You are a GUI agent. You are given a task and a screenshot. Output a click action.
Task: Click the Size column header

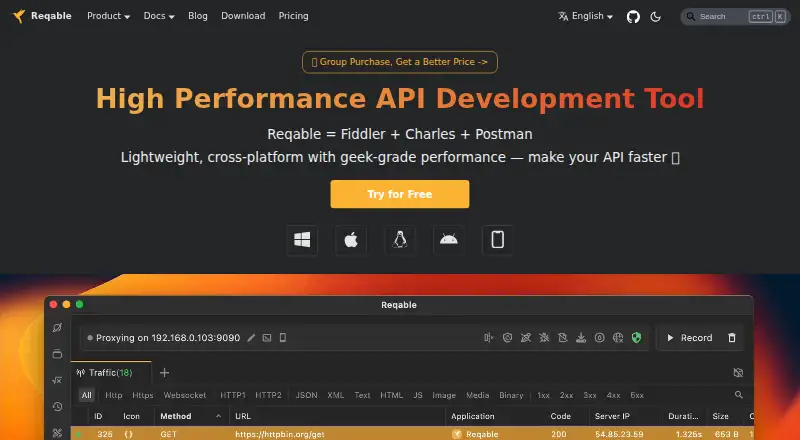pyautogui.click(x=720, y=417)
